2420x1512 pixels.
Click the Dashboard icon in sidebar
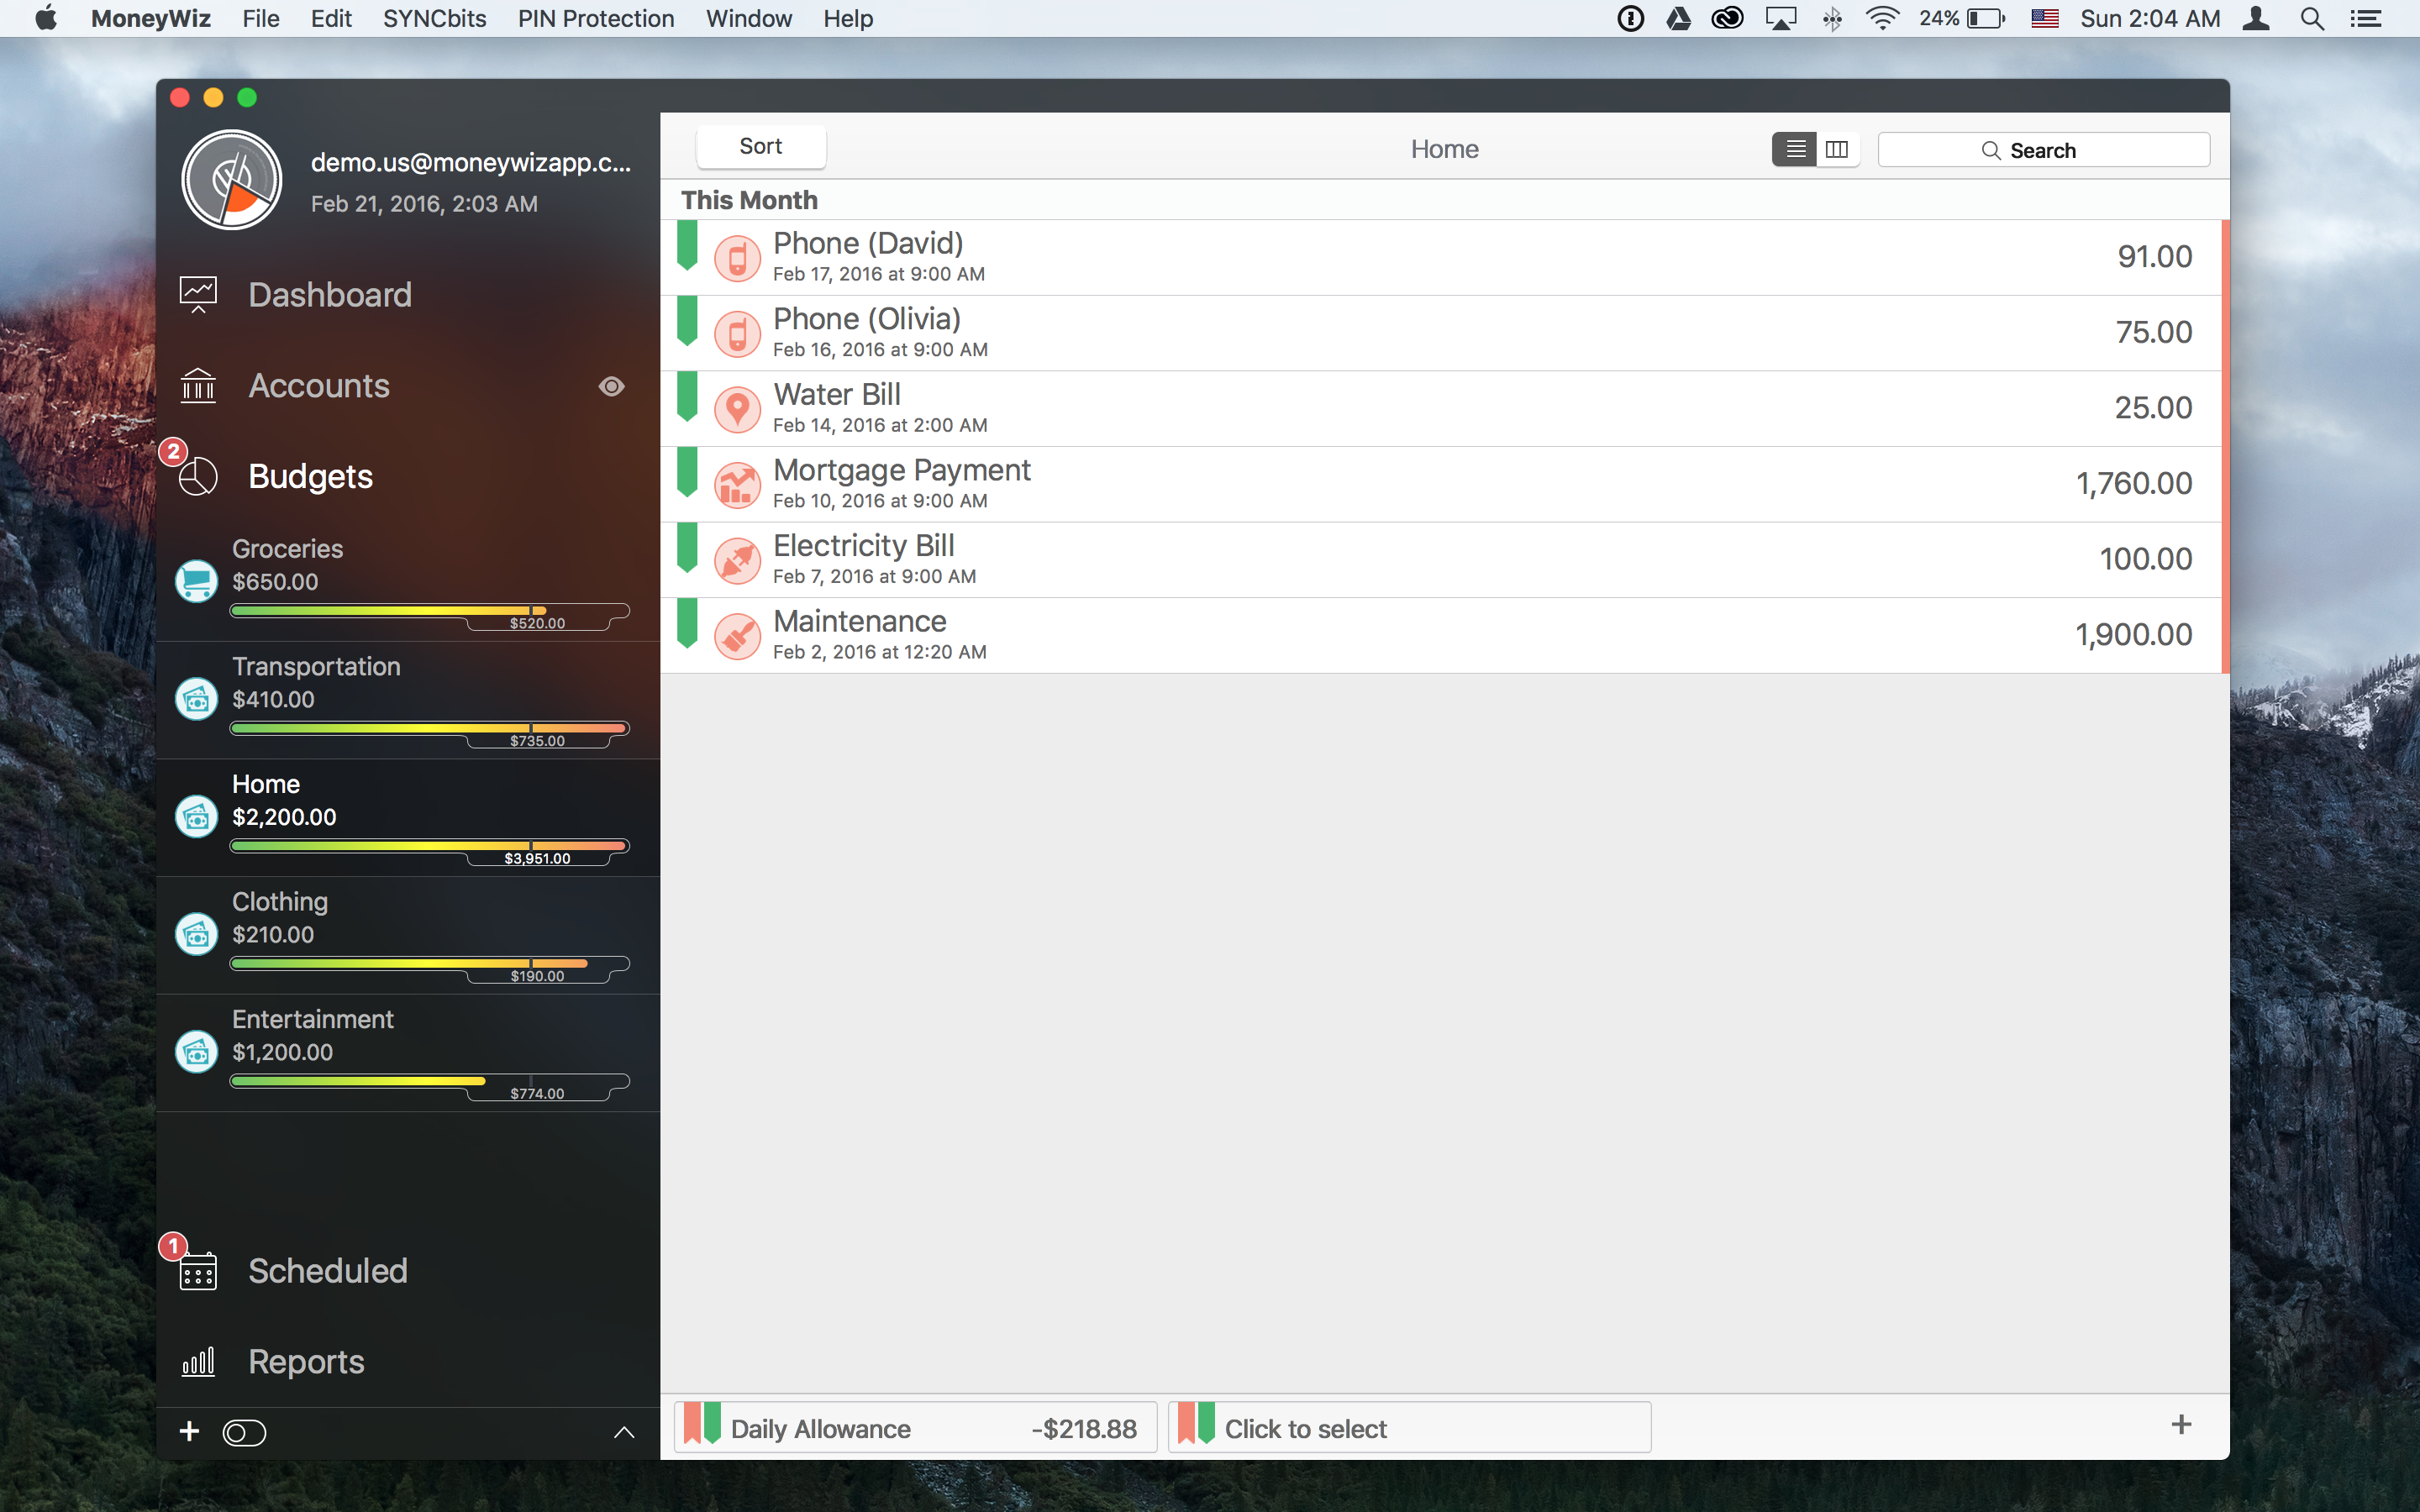pyautogui.click(x=197, y=292)
